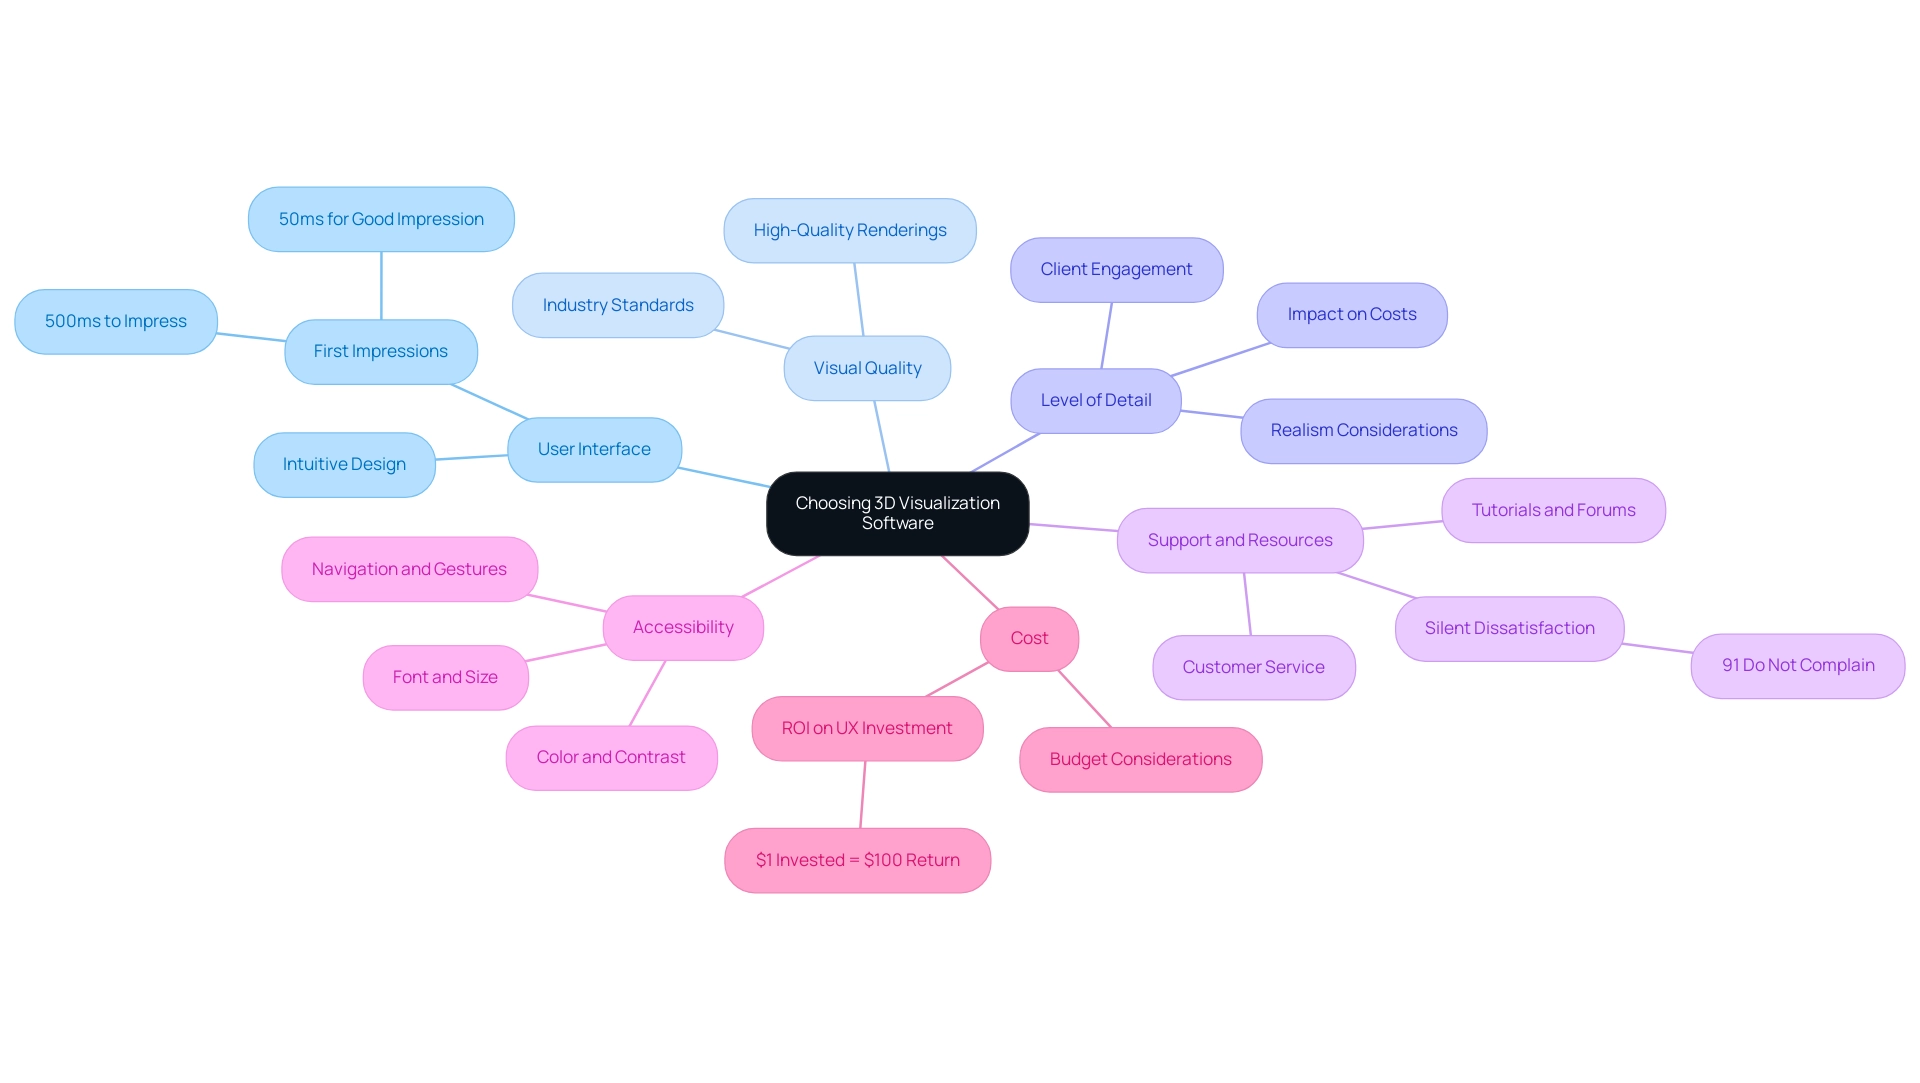Expand the Customer Service sub-node
This screenshot has height=1083, width=1920.
[x=1254, y=665]
